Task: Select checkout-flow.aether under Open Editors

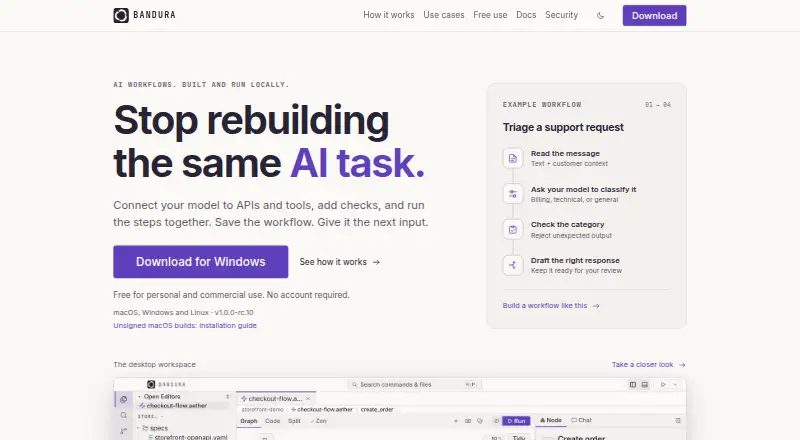Action: pyautogui.click(x=177, y=406)
